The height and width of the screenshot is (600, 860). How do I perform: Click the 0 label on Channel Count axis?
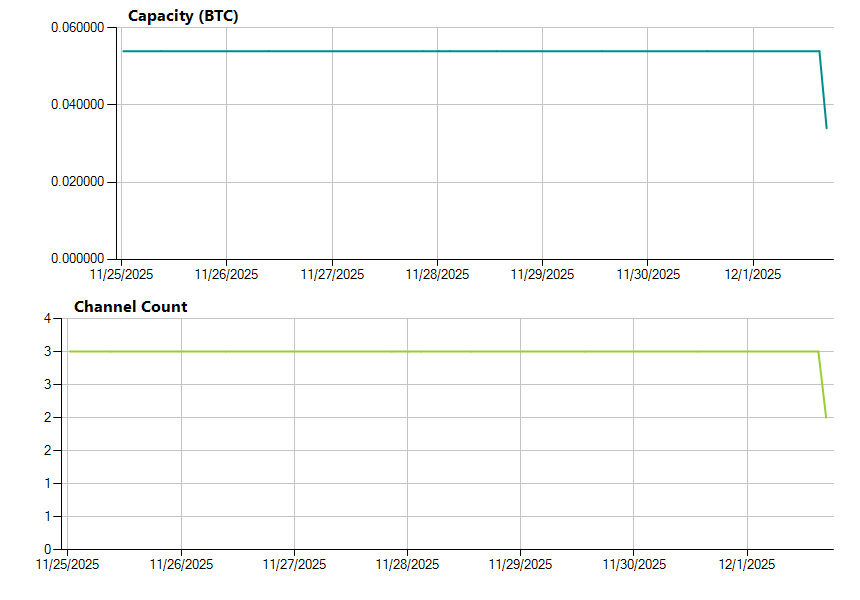point(46,550)
